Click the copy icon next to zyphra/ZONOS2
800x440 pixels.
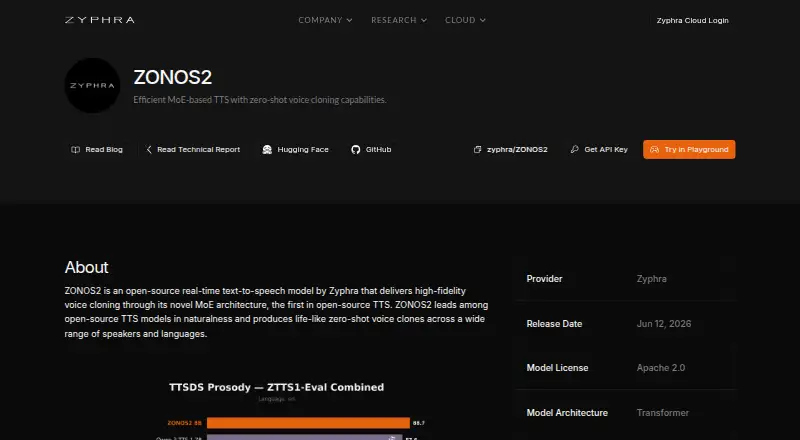click(x=478, y=150)
